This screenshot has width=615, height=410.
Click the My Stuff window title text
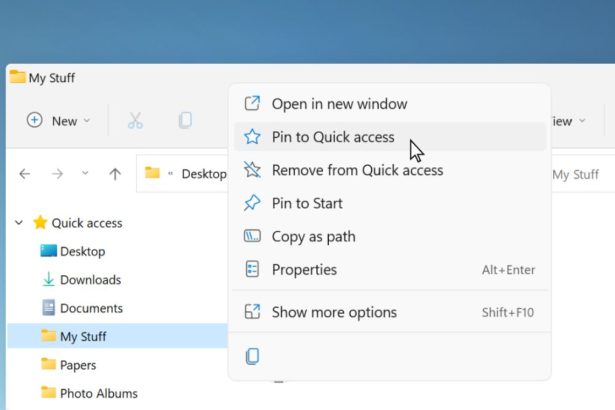coord(51,78)
